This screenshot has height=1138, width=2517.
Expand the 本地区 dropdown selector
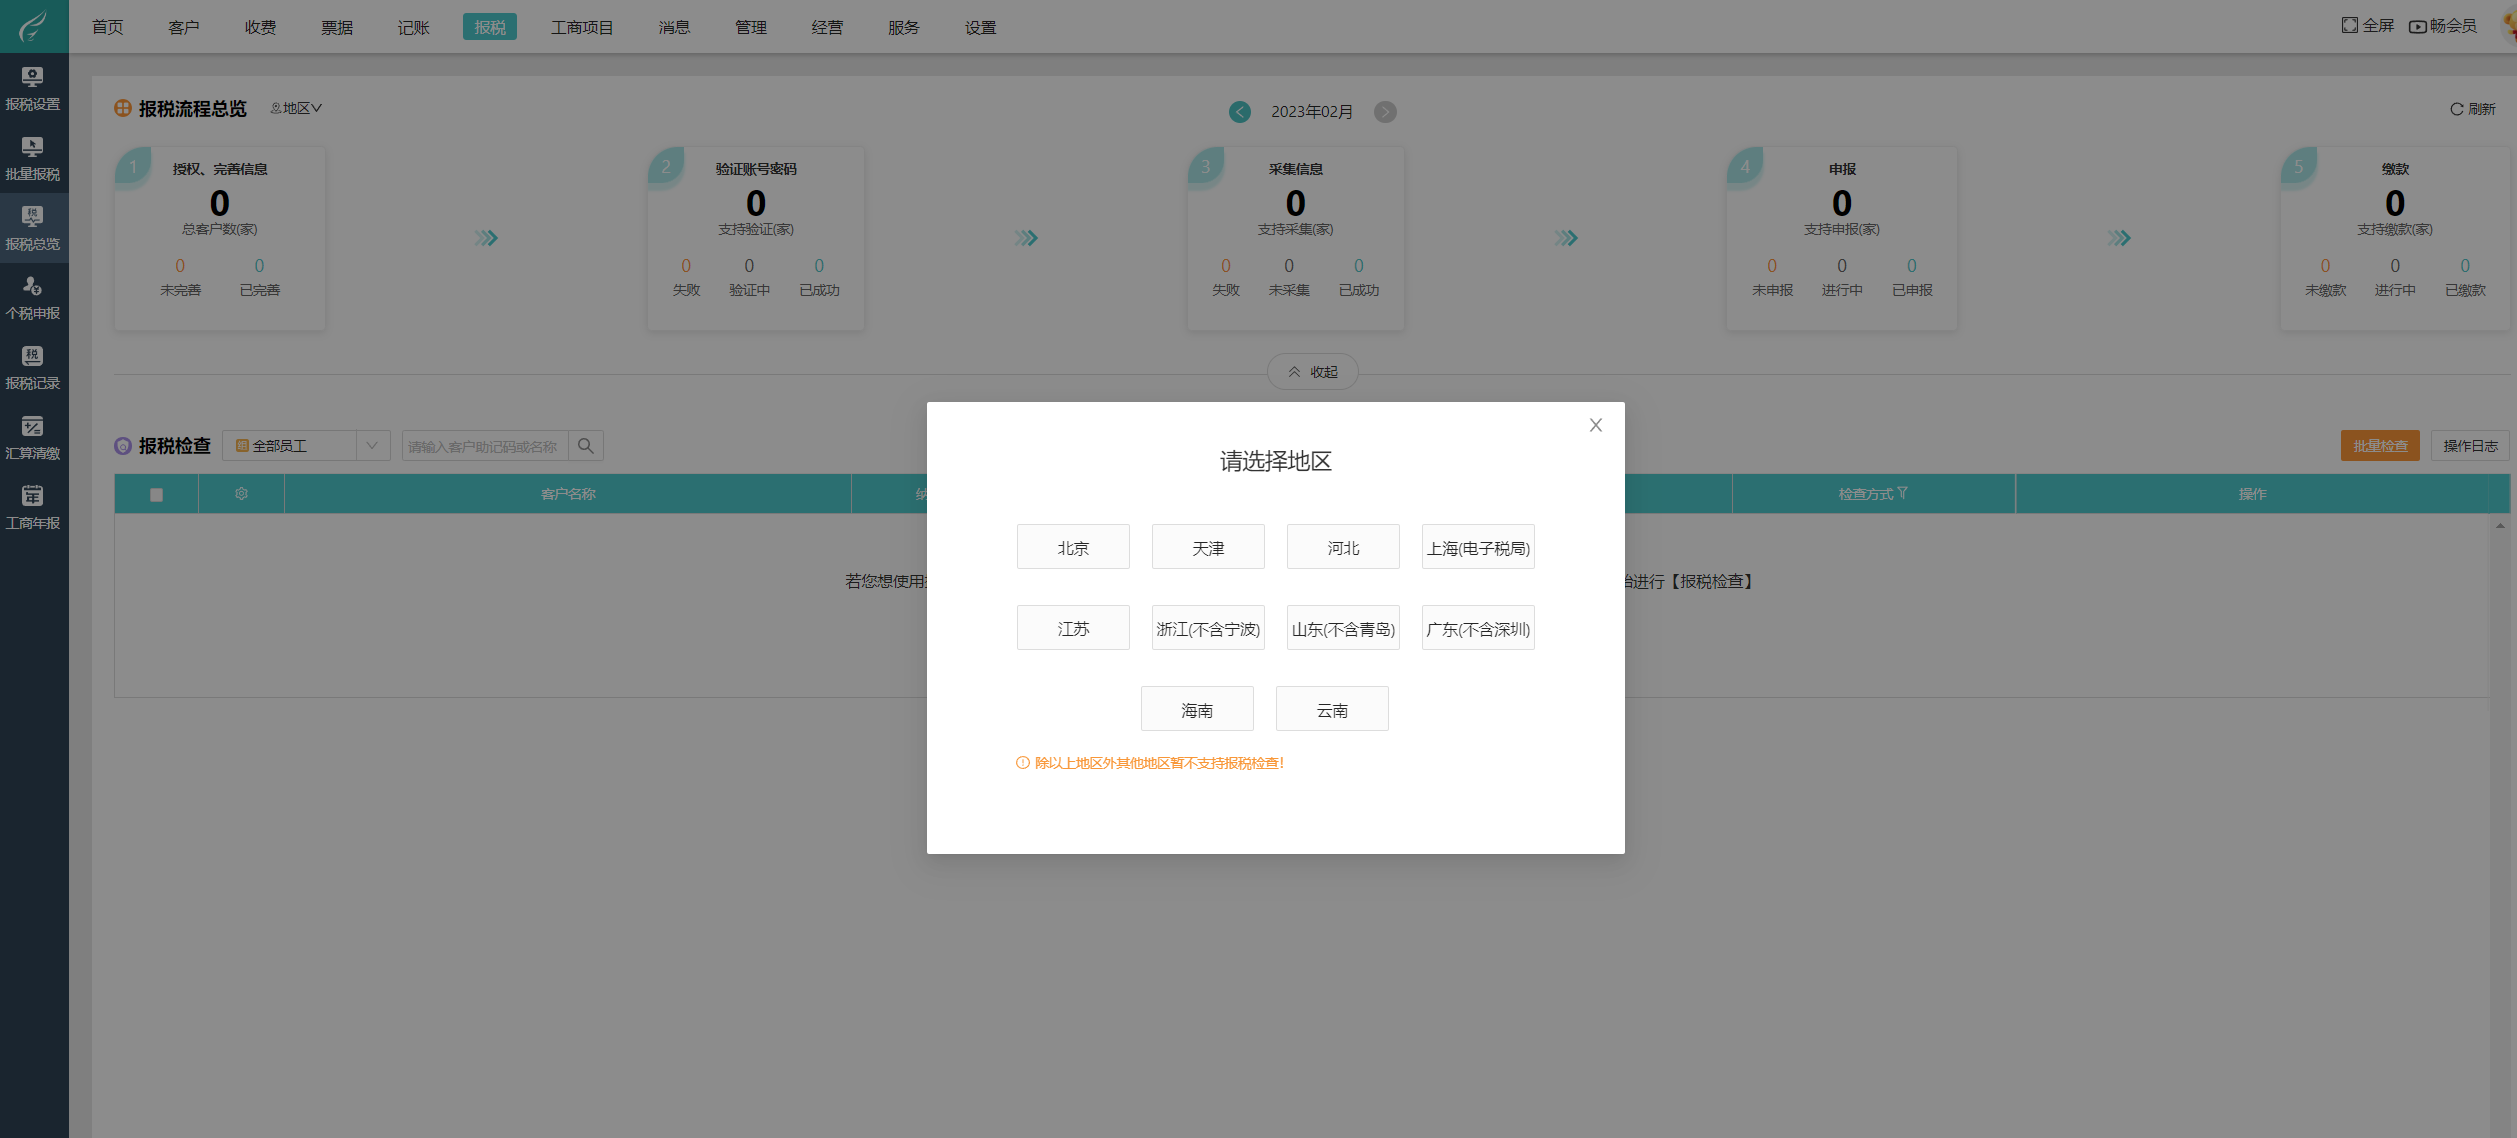[295, 108]
